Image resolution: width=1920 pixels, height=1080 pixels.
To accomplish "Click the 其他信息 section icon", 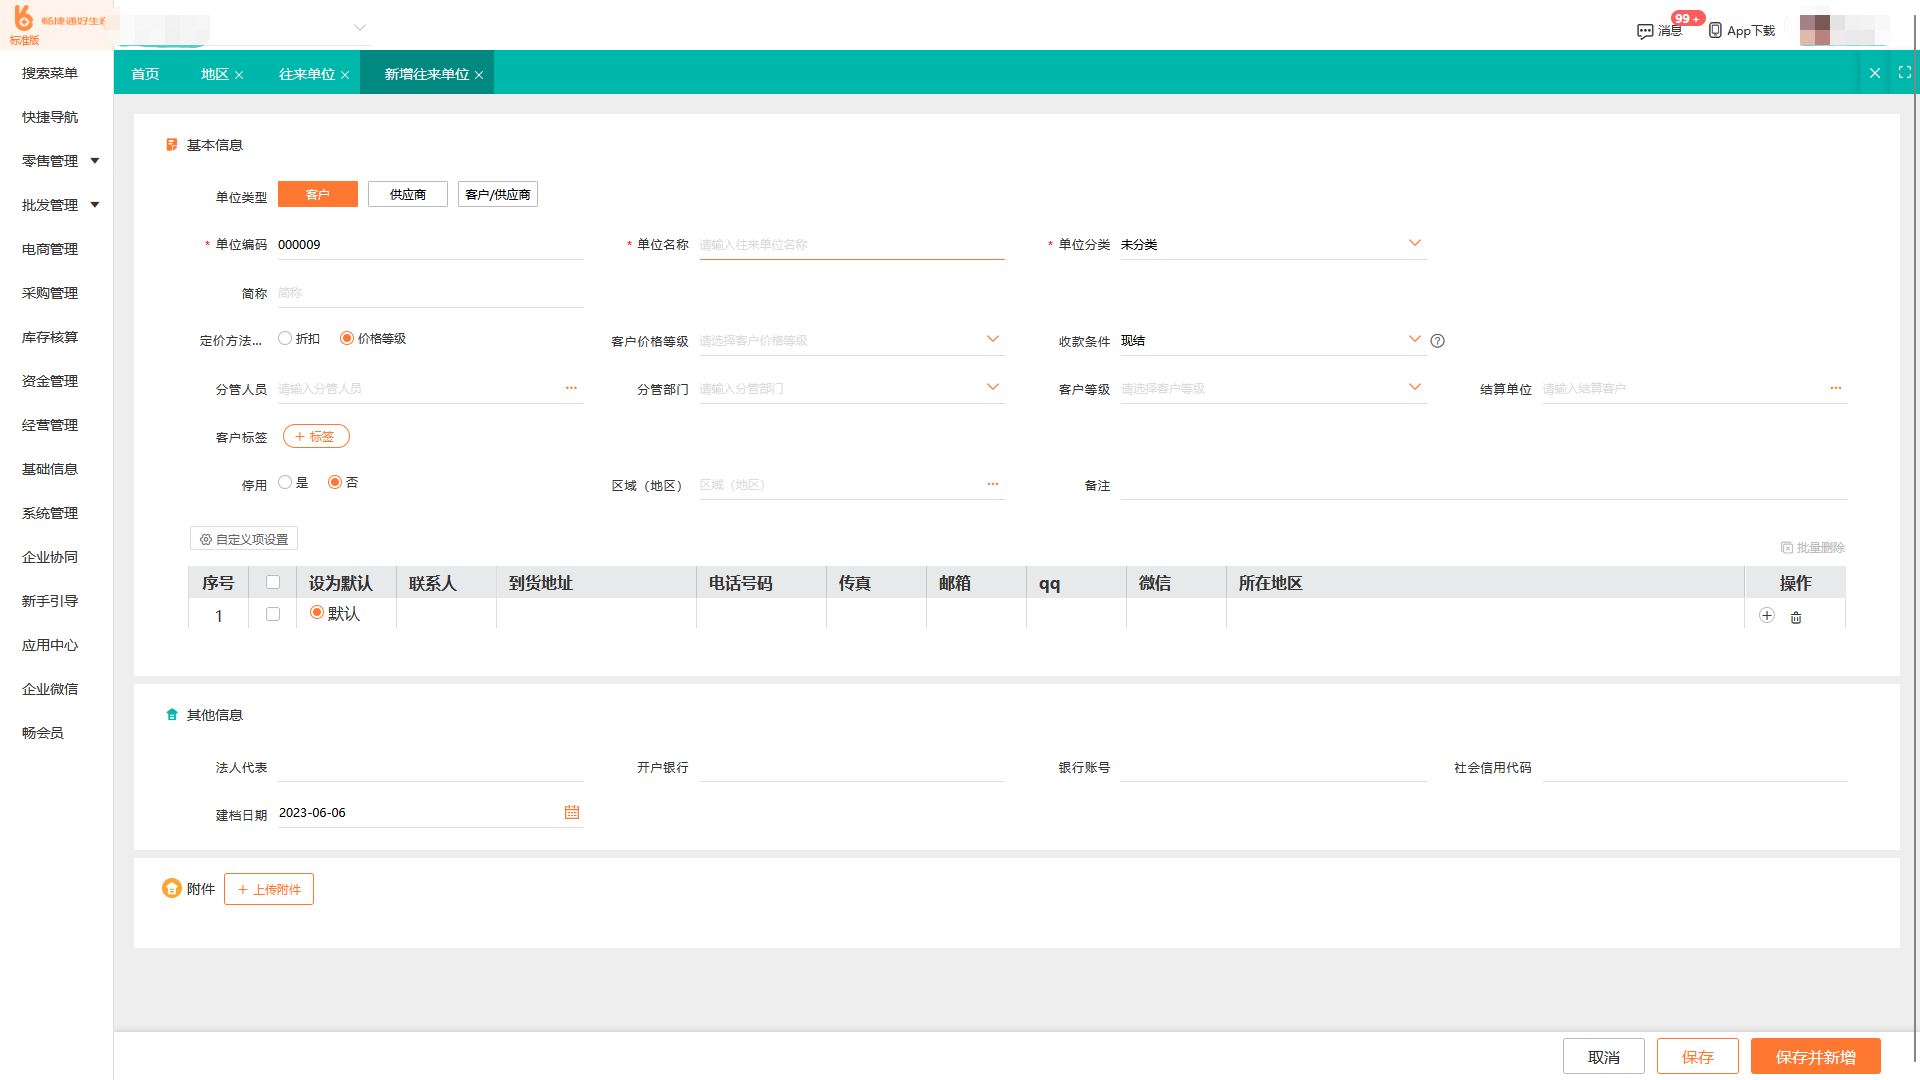I will 173,715.
